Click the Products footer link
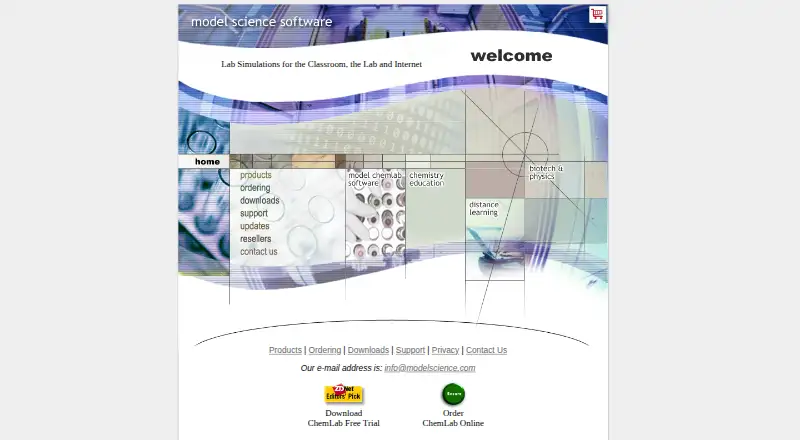 (285, 350)
